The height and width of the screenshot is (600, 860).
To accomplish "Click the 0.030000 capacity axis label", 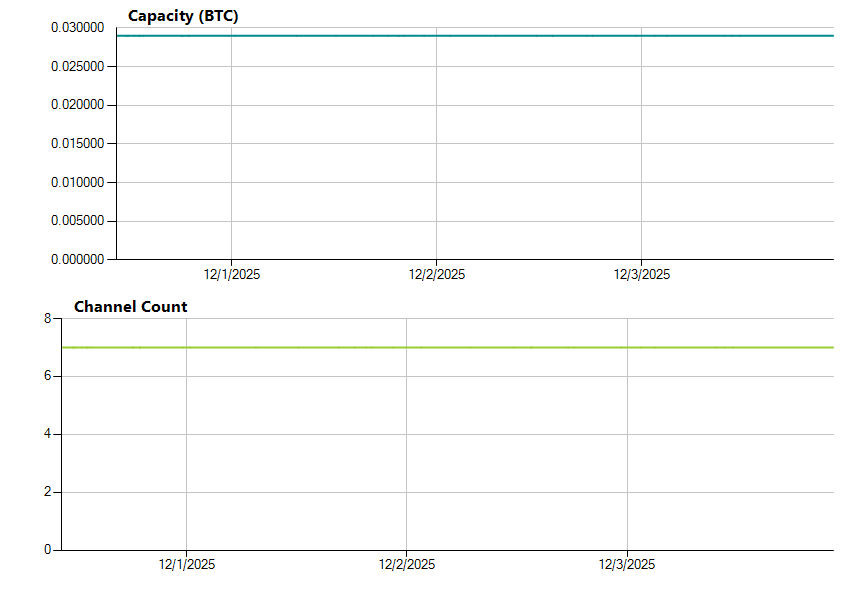I will 77,28.
